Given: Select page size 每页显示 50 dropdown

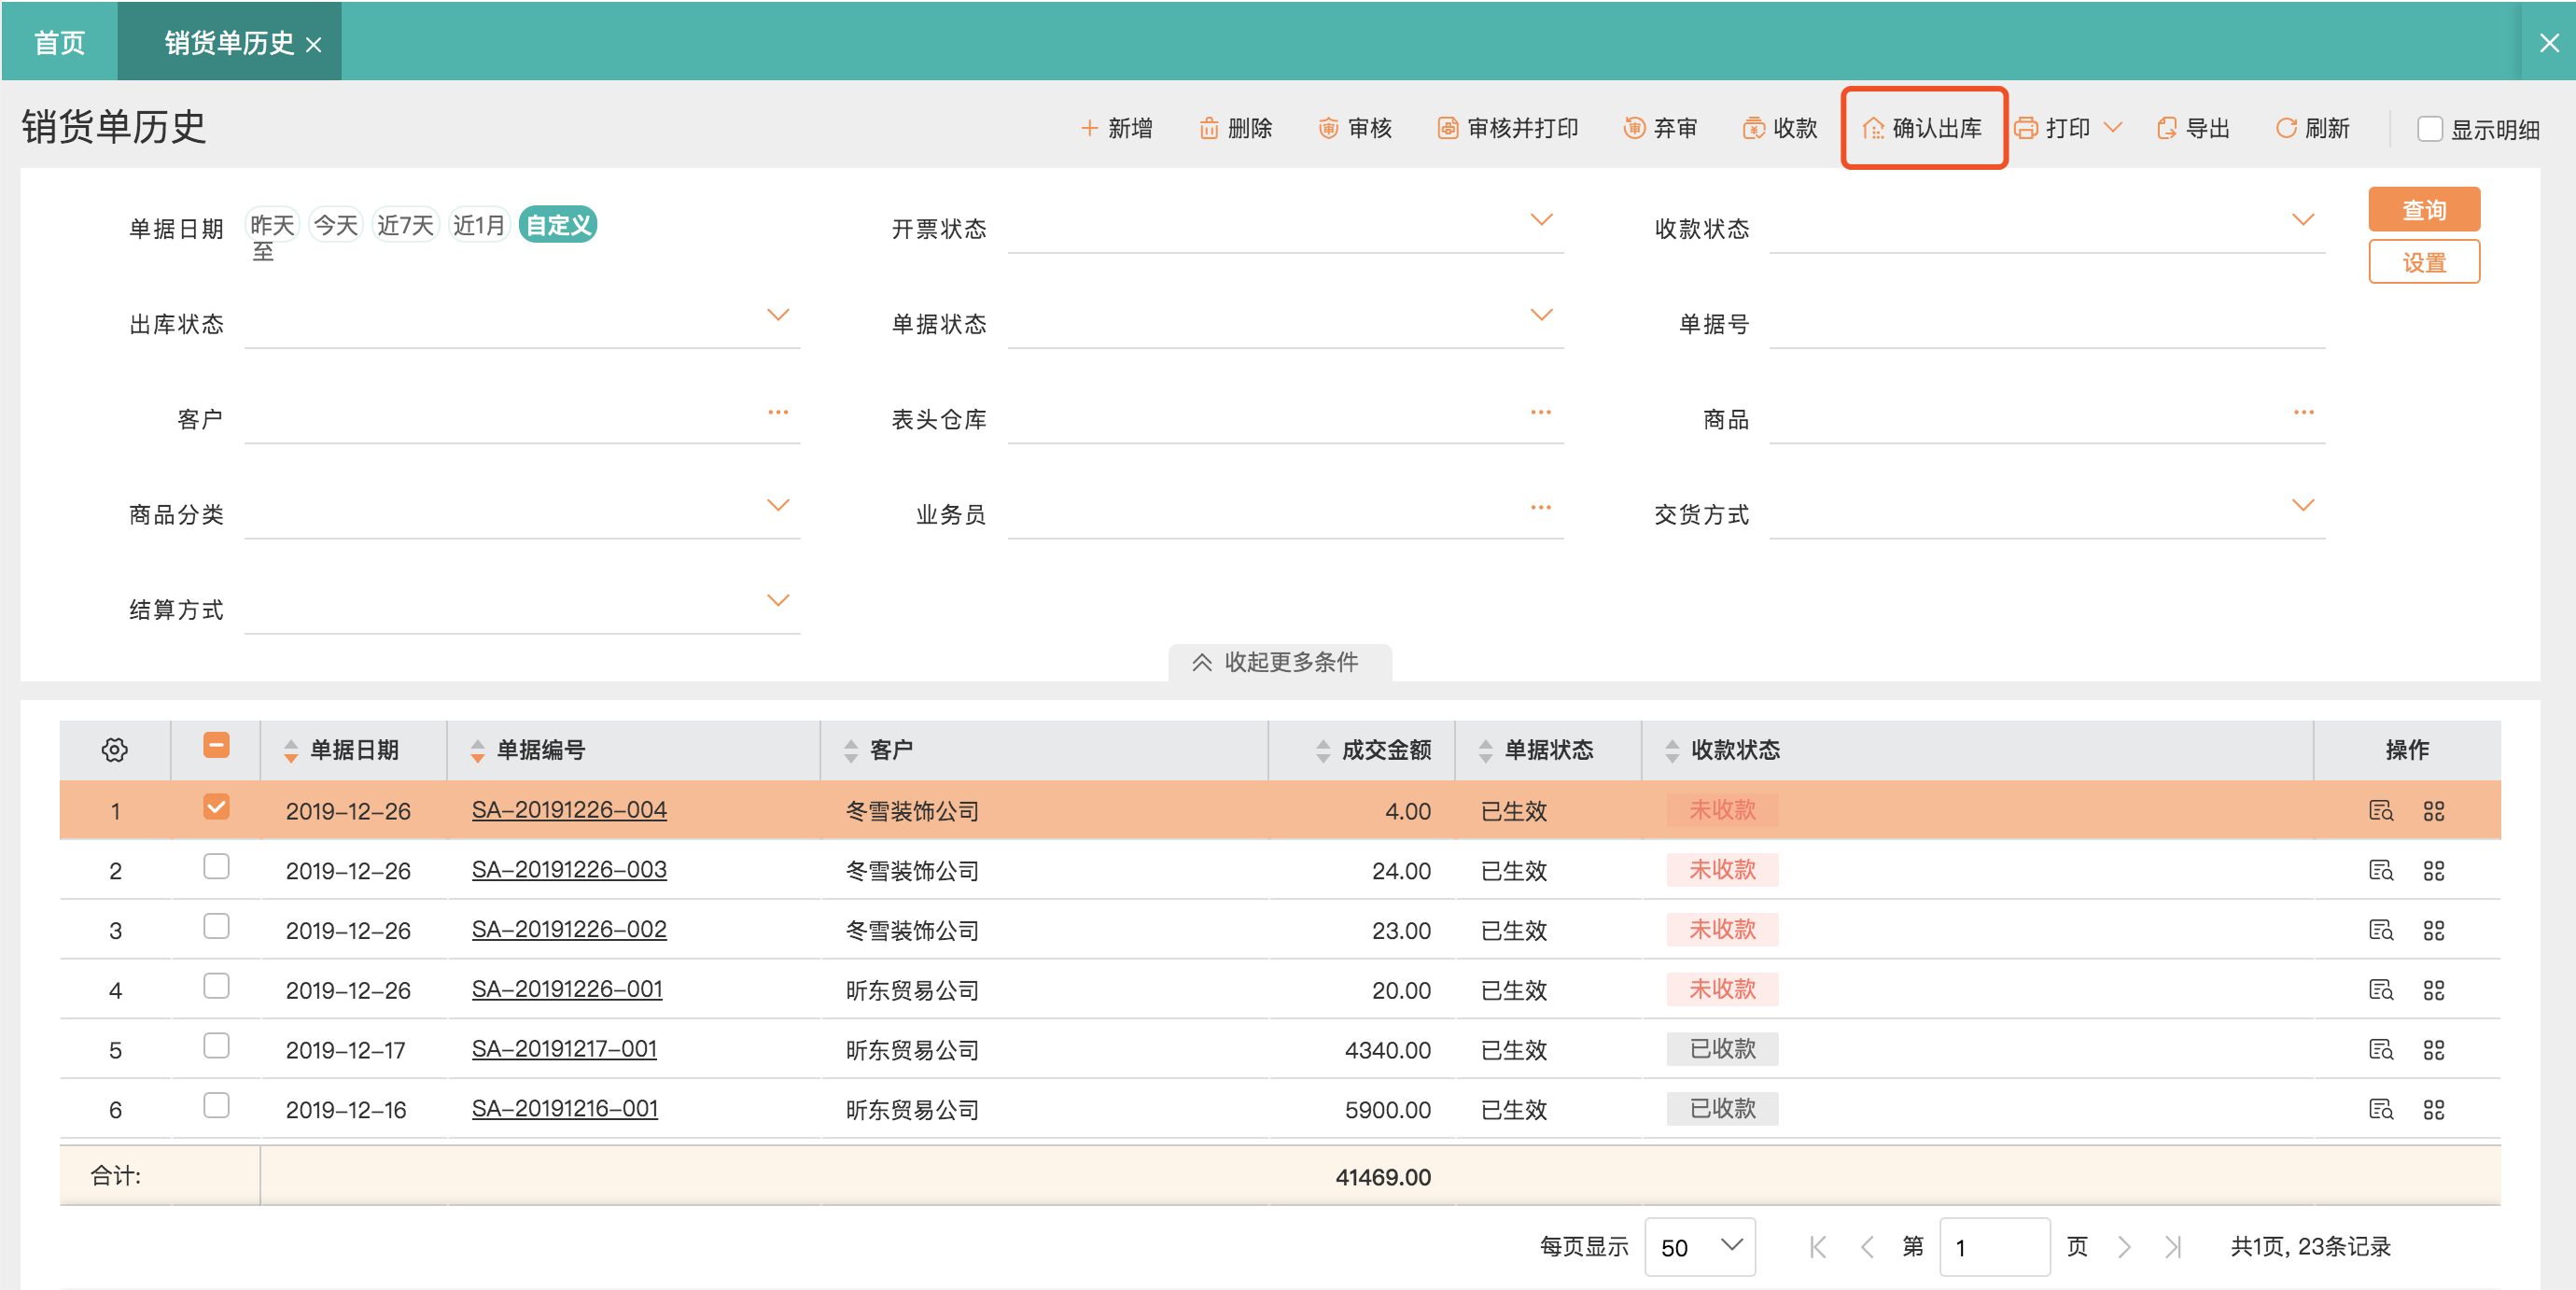Looking at the screenshot, I should (1711, 1244).
